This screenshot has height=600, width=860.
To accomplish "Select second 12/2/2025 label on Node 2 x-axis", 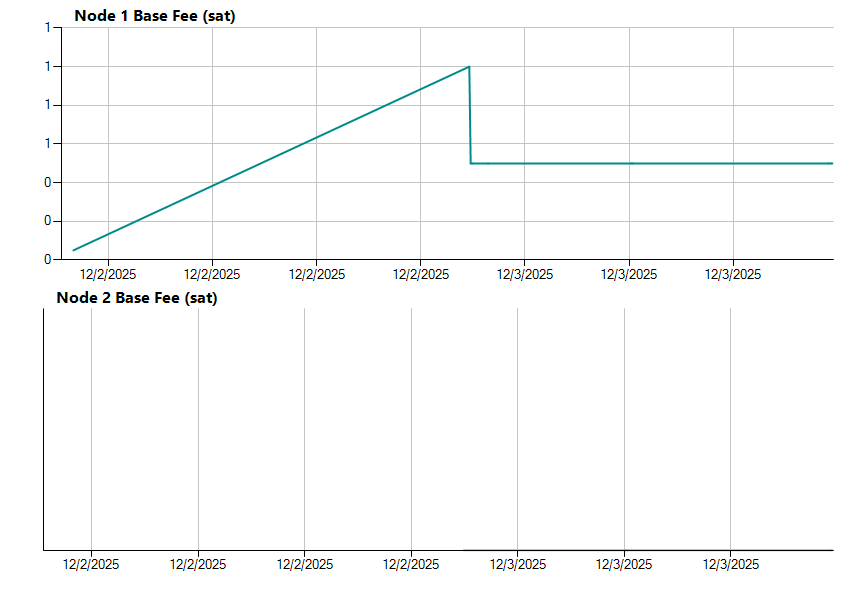I will [198, 564].
